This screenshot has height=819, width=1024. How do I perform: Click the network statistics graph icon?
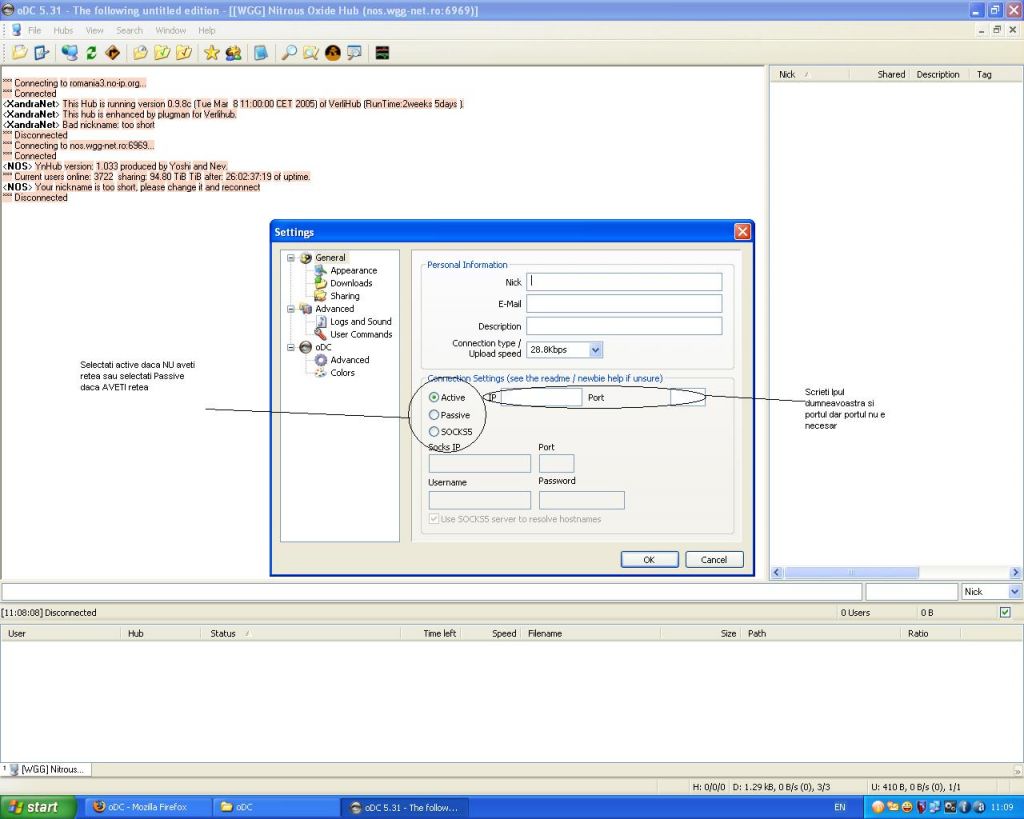click(382, 53)
